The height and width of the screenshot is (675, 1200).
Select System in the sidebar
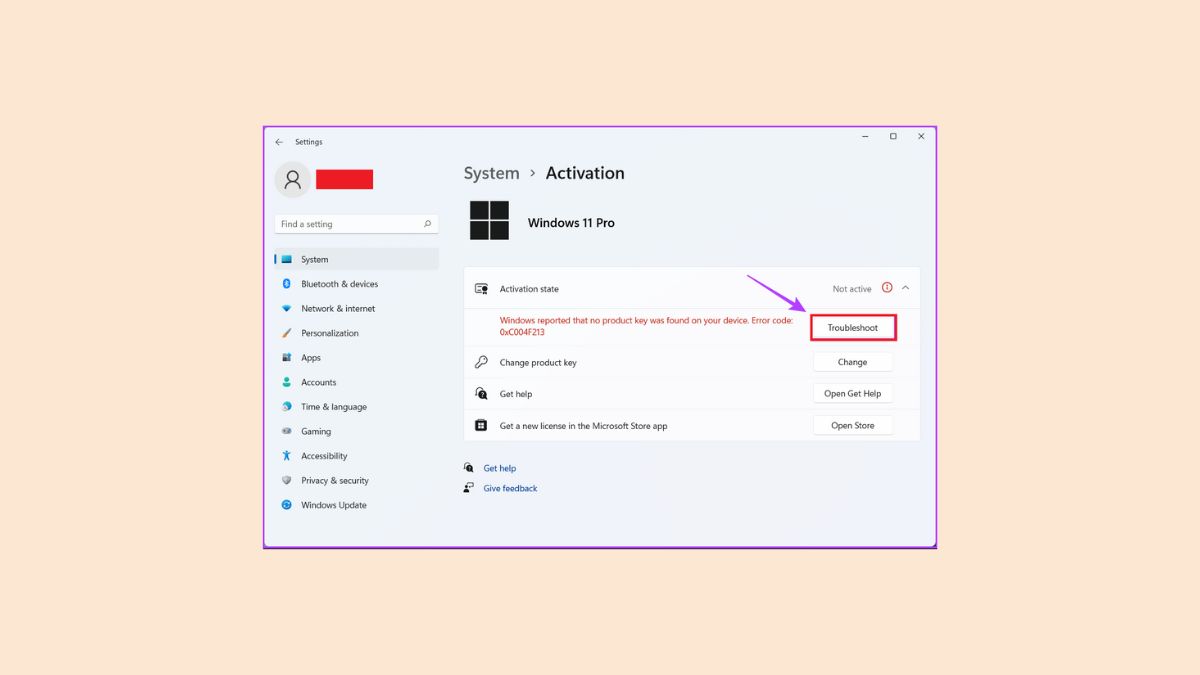[314, 259]
